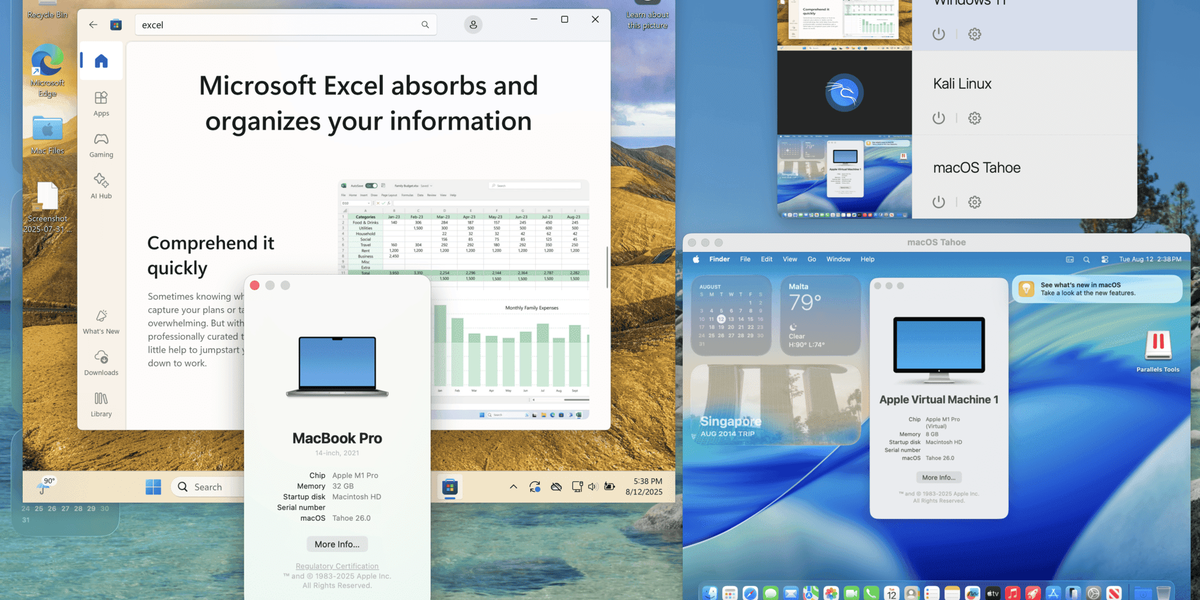Open Microsoft Edge desktop shortcut

(47, 71)
